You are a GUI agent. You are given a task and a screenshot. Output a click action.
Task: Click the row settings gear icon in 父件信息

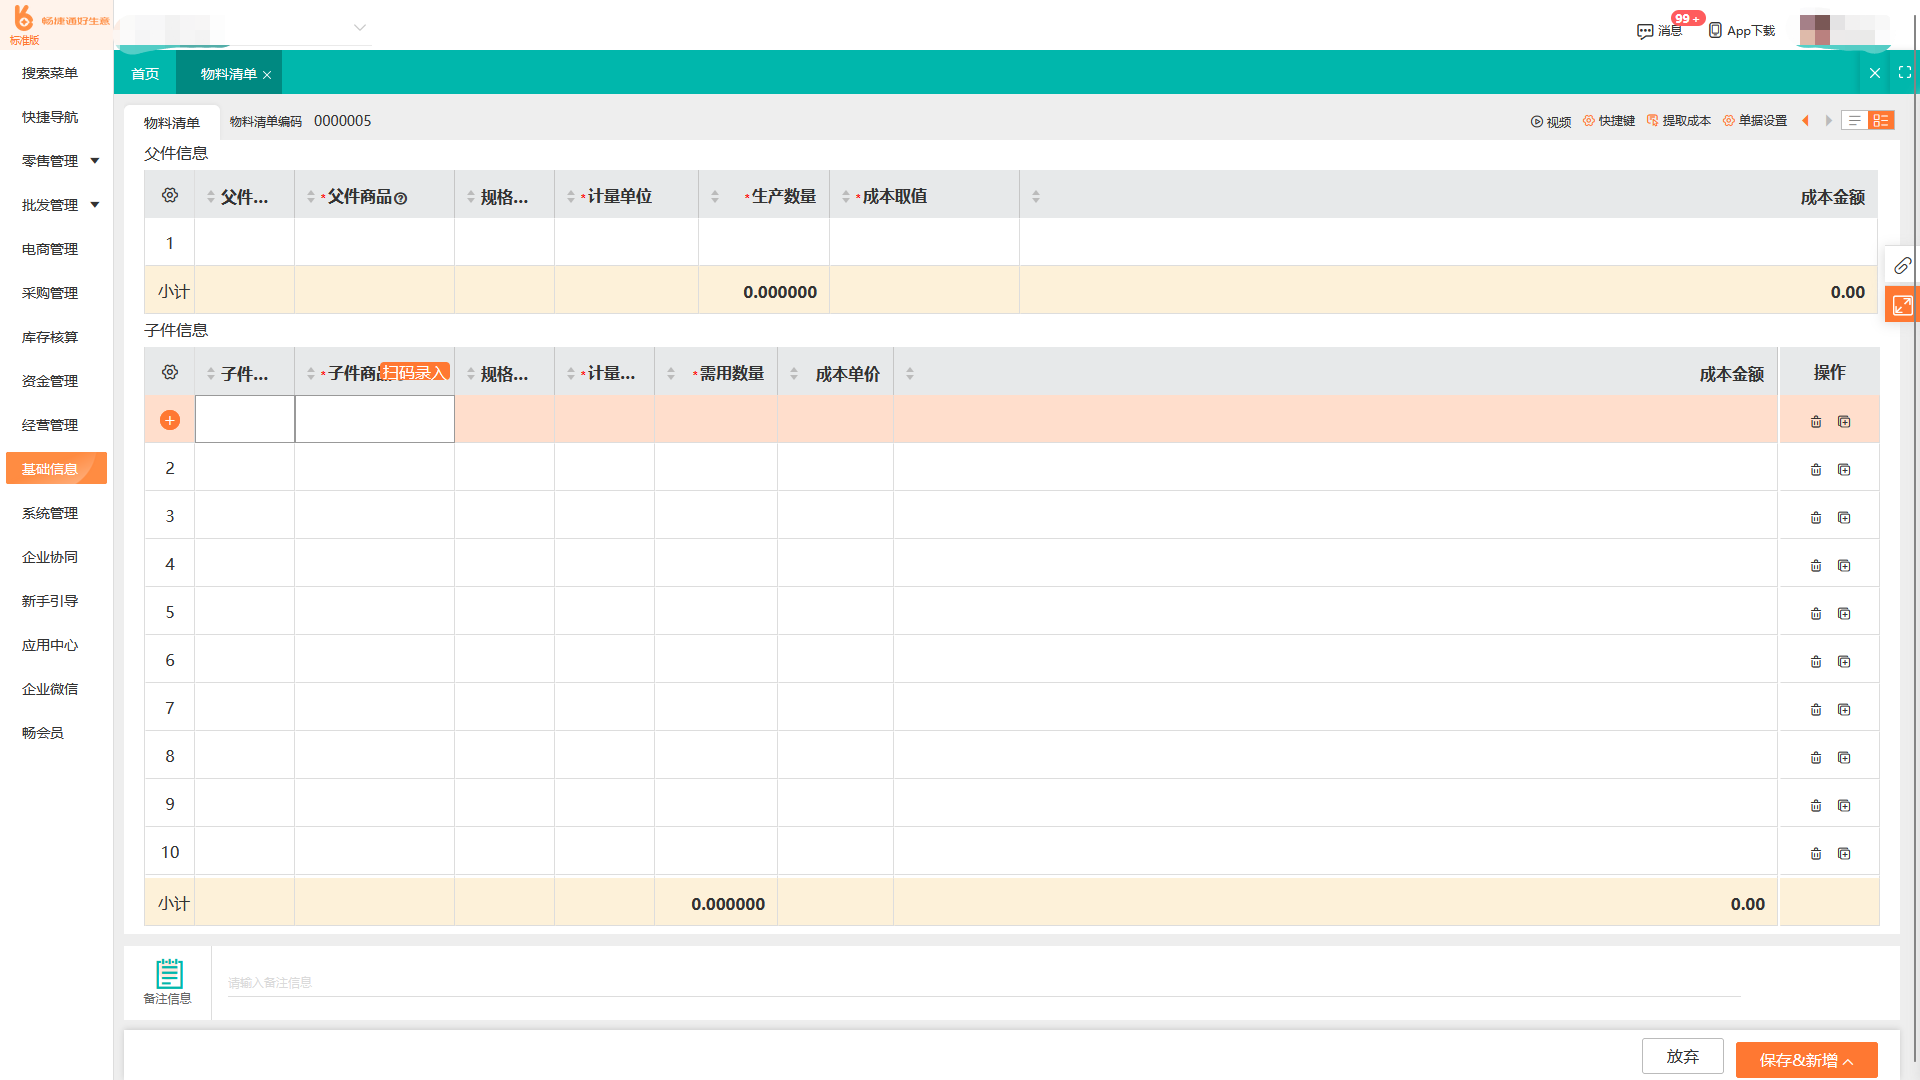[x=169, y=194]
